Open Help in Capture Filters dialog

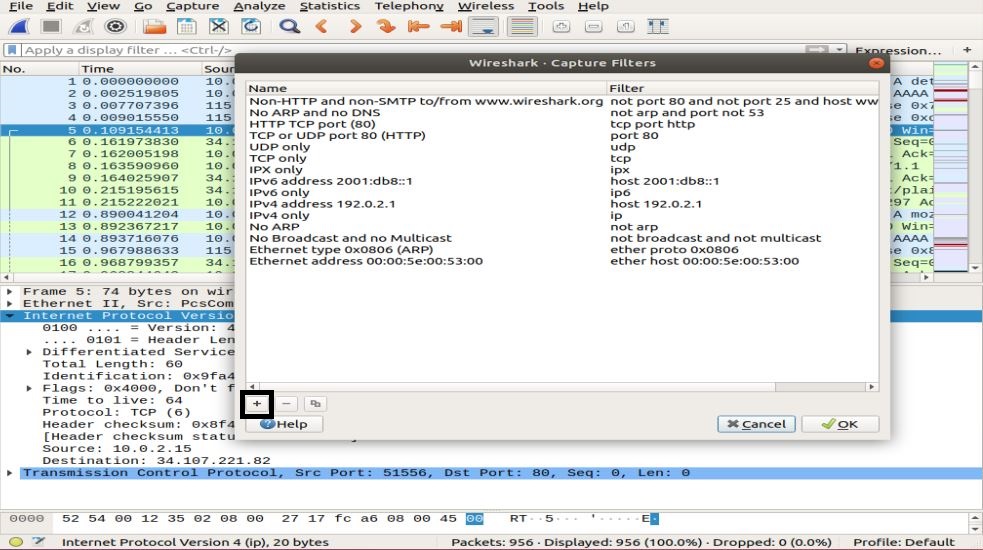click(284, 425)
